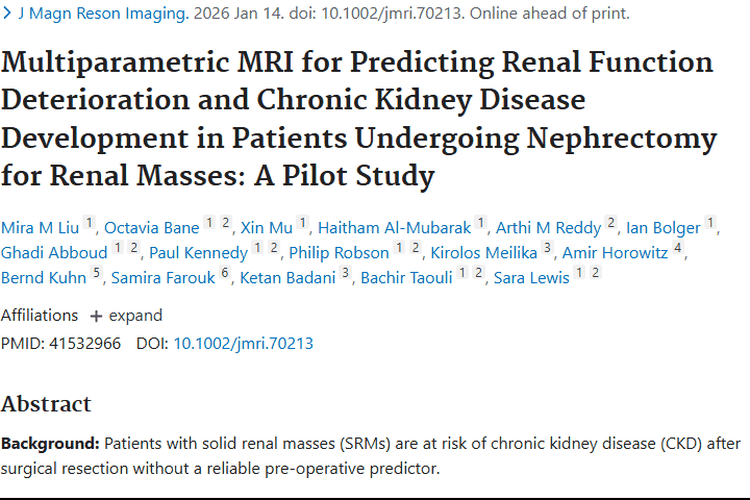Click the chevron before J Magn Reson Imaging
This screenshot has height=500, width=750.
click(7, 13)
